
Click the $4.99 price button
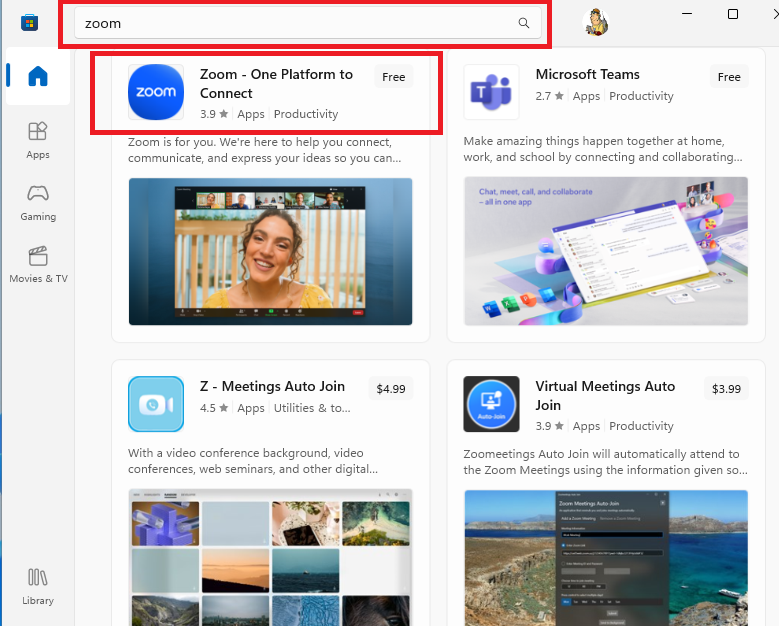pyautogui.click(x=391, y=389)
